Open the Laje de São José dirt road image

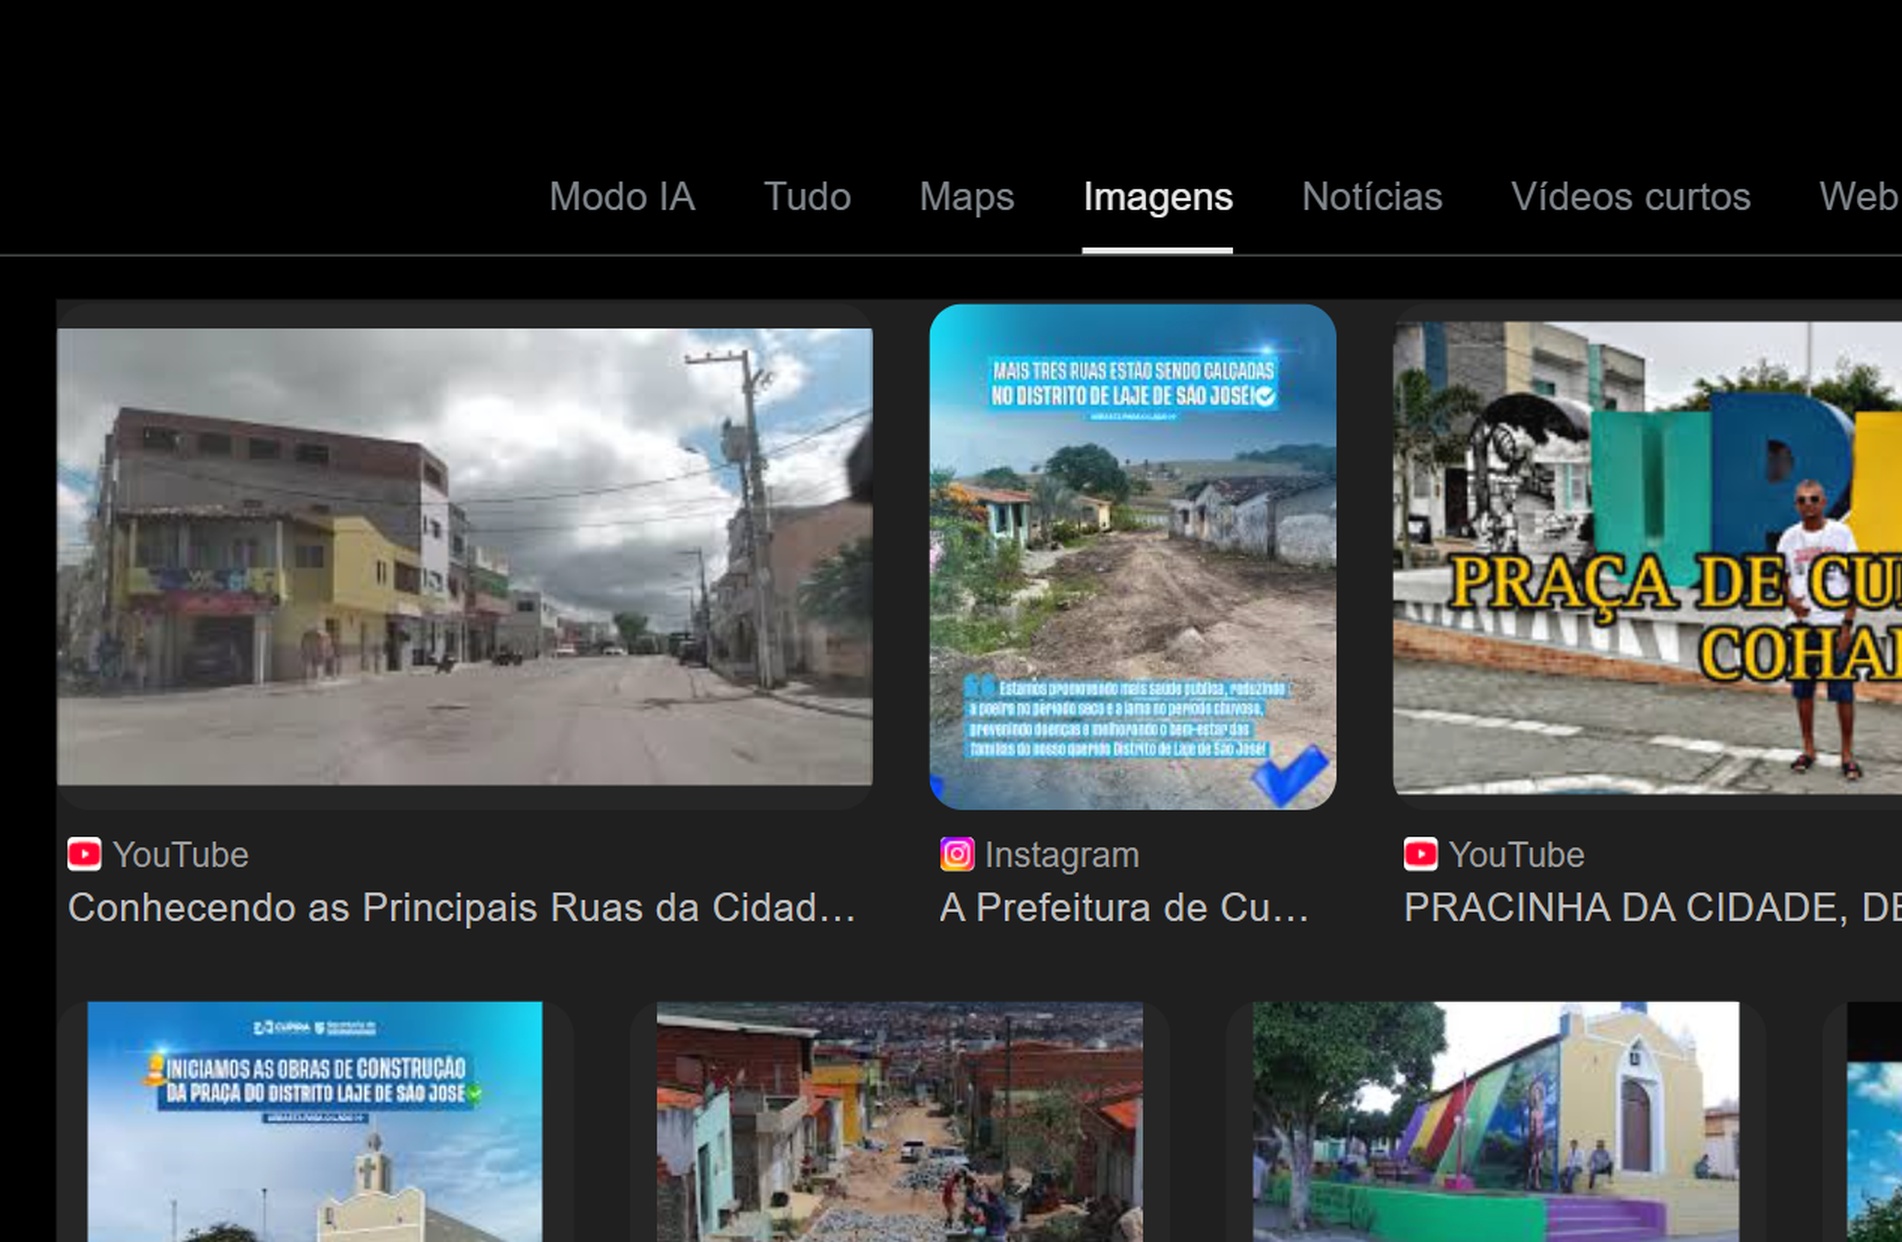(1132, 556)
